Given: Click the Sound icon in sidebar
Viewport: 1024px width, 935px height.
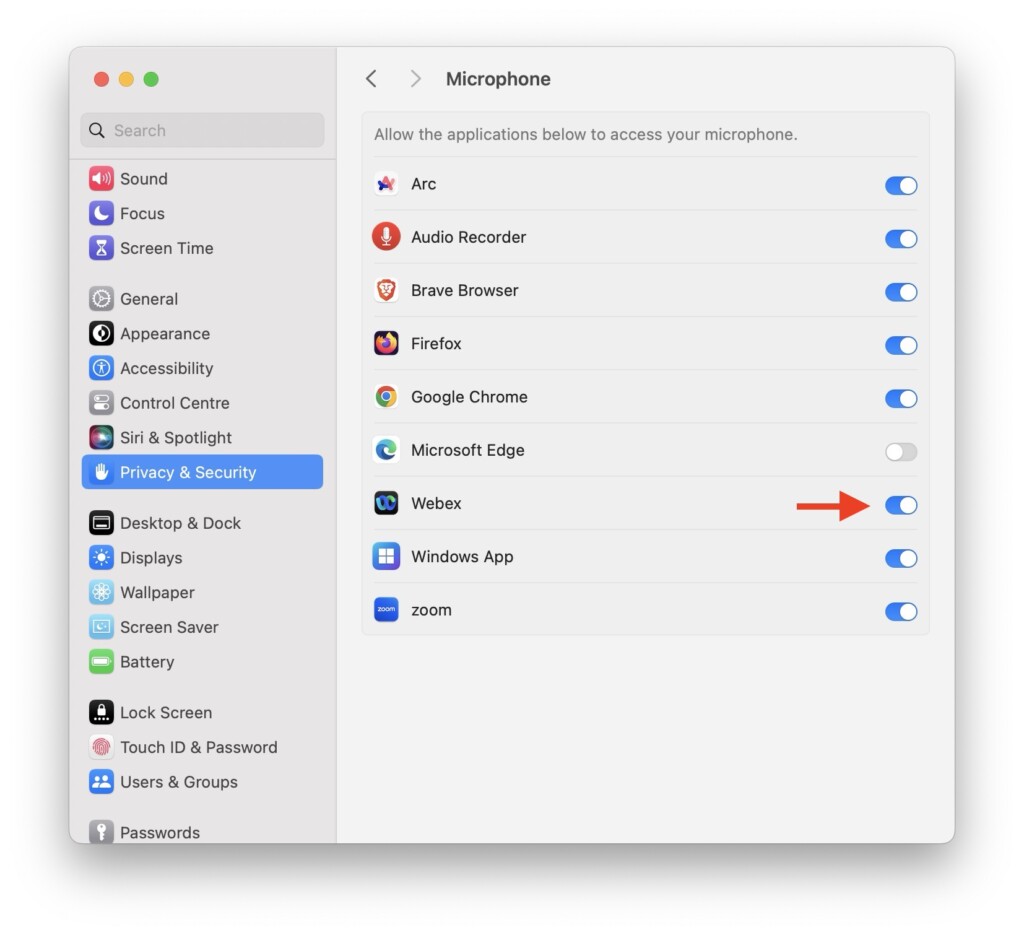Looking at the screenshot, I should (101, 178).
